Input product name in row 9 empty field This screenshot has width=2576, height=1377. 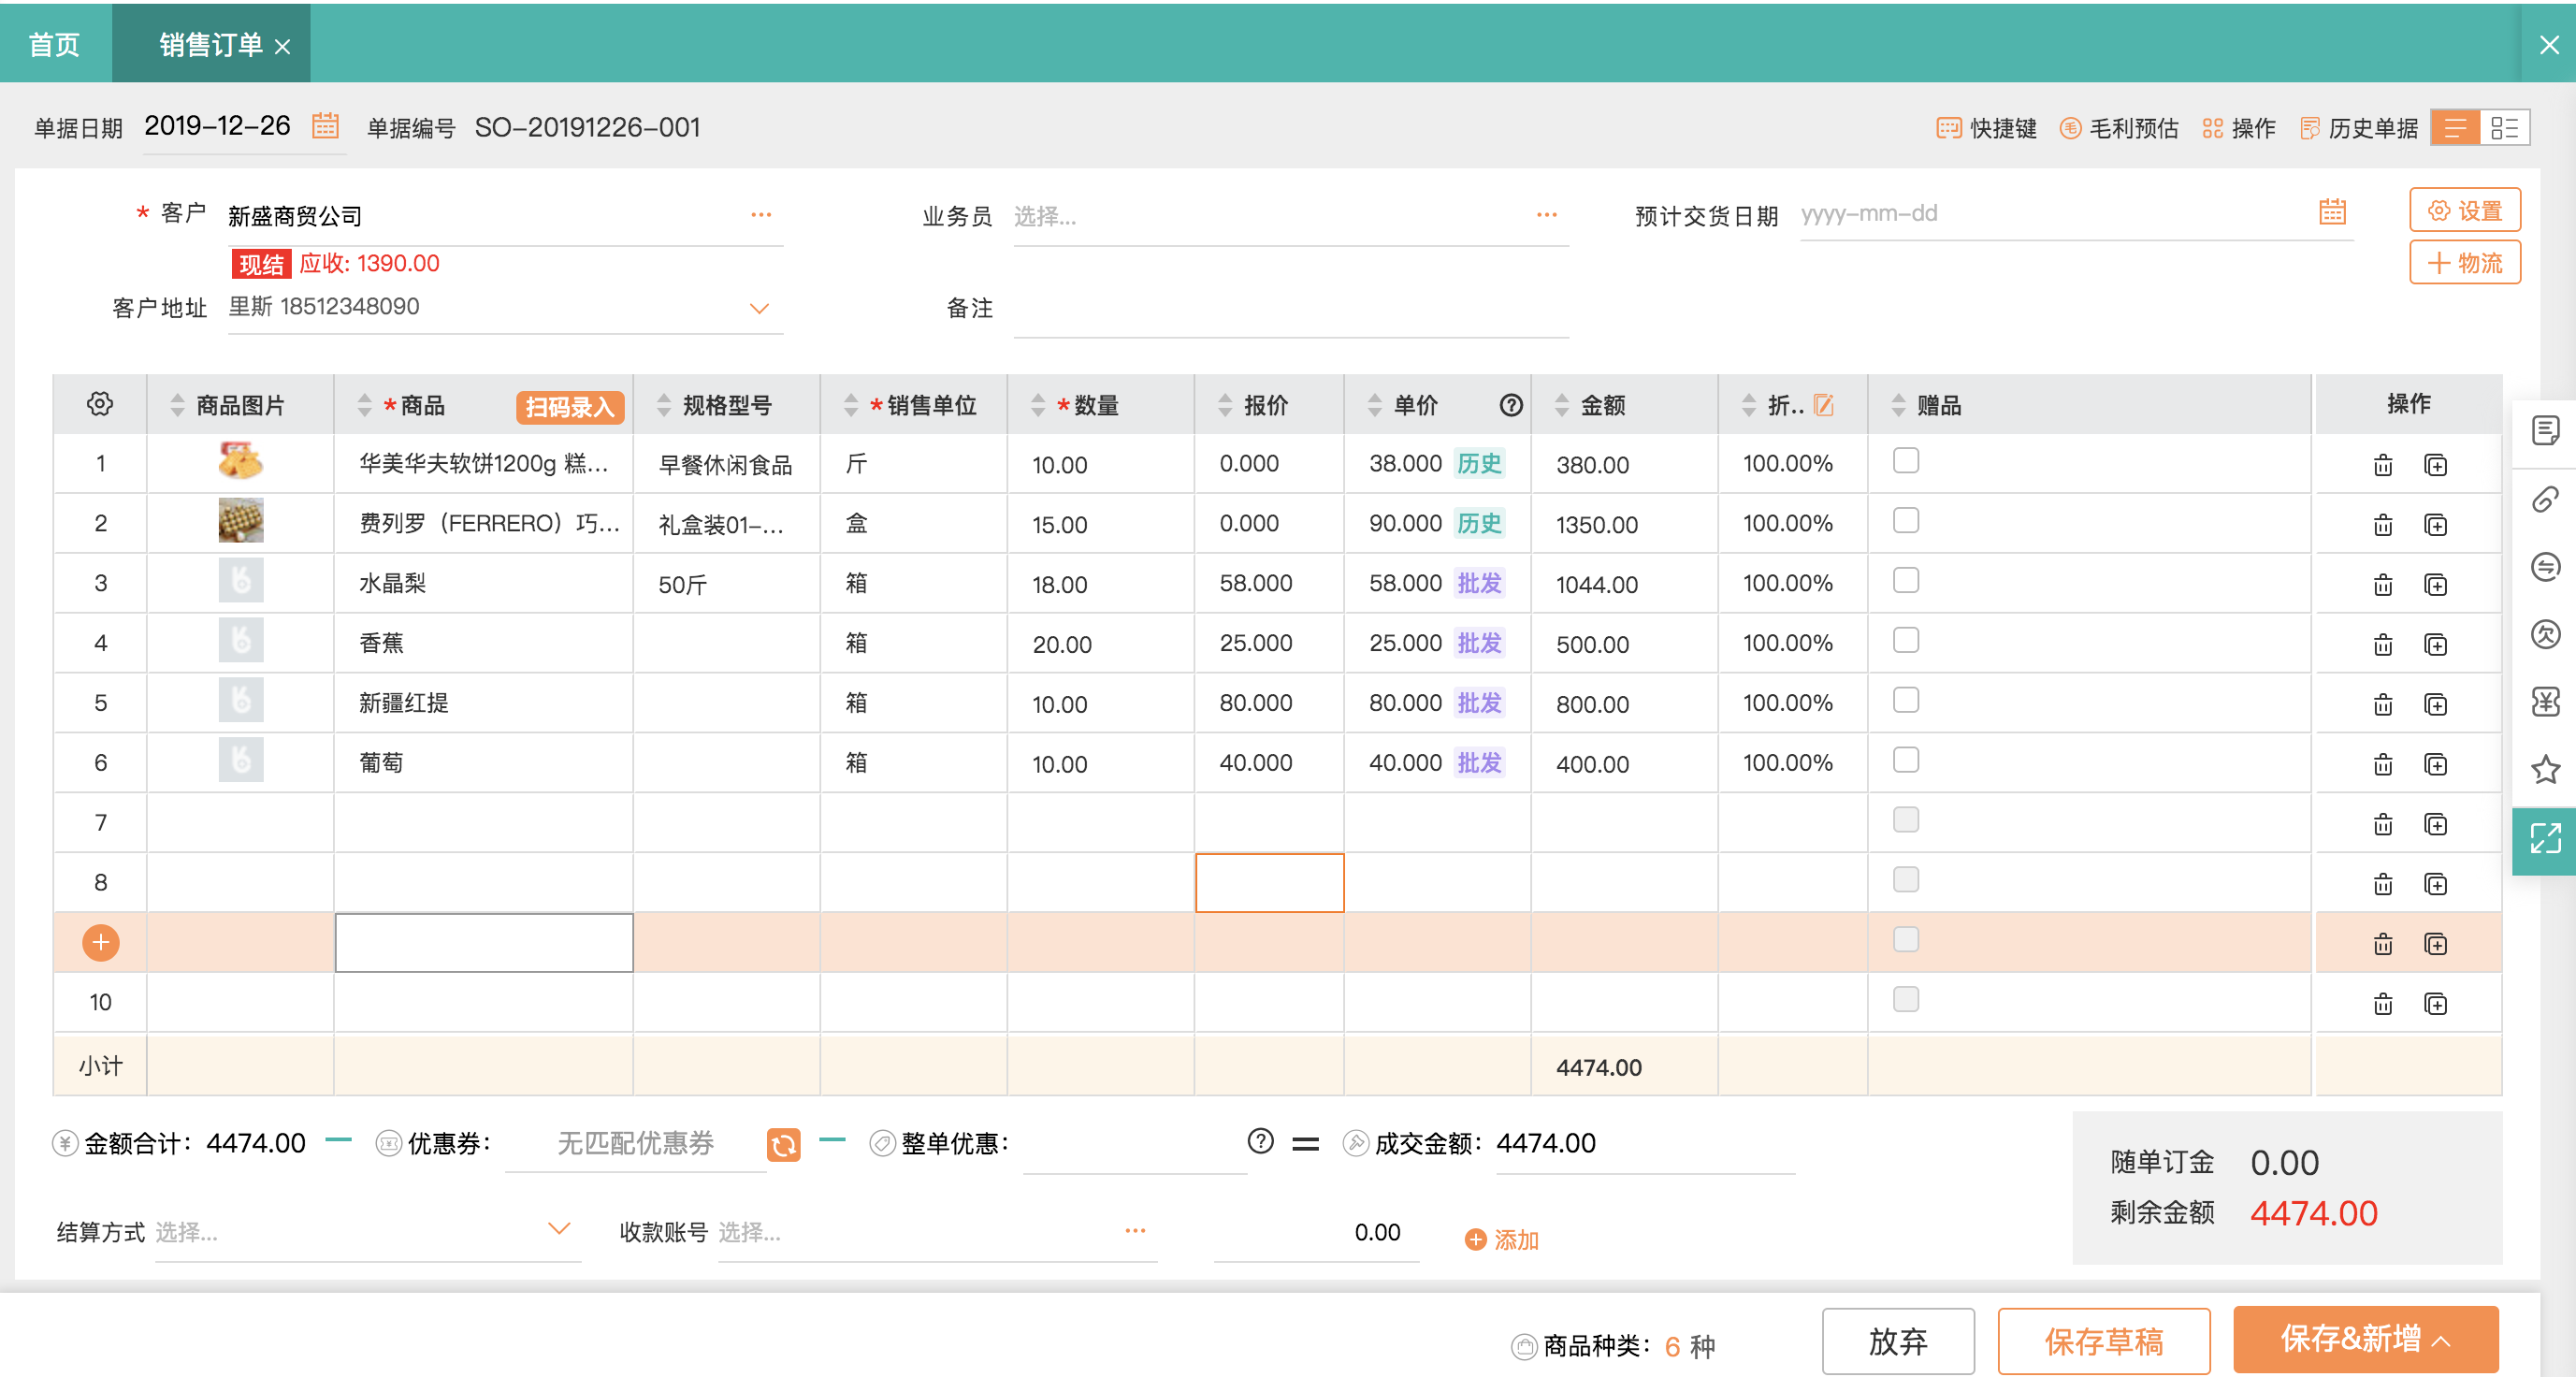point(481,942)
